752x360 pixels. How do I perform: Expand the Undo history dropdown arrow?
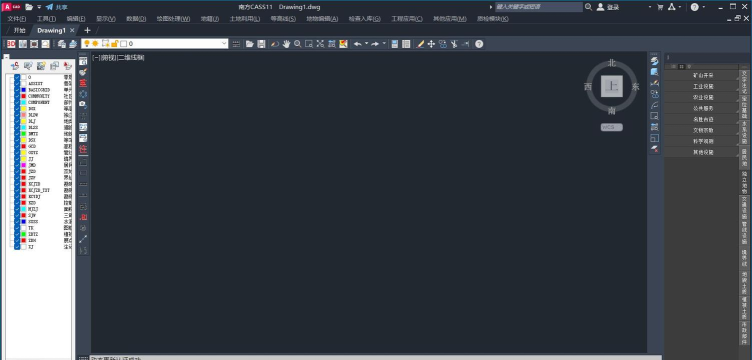click(366, 44)
